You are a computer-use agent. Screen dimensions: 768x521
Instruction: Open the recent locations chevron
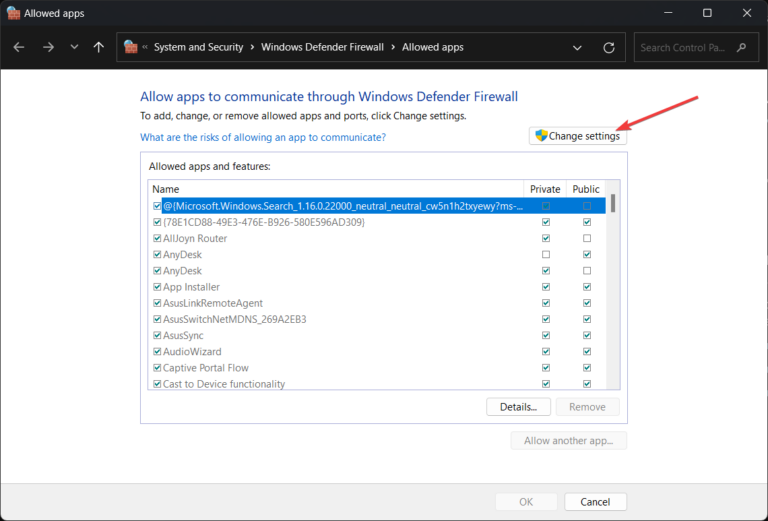point(74,47)
